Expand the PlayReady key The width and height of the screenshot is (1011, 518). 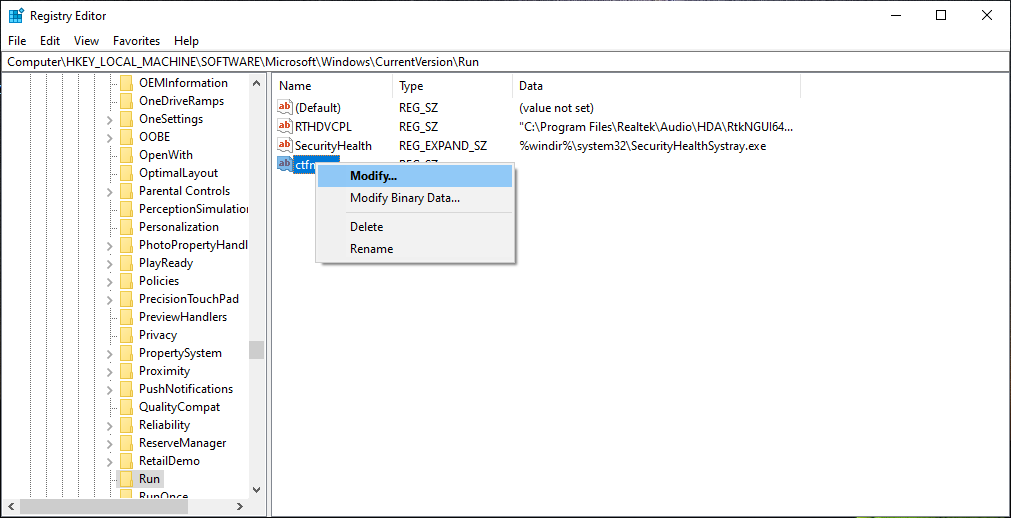(110, 264)
